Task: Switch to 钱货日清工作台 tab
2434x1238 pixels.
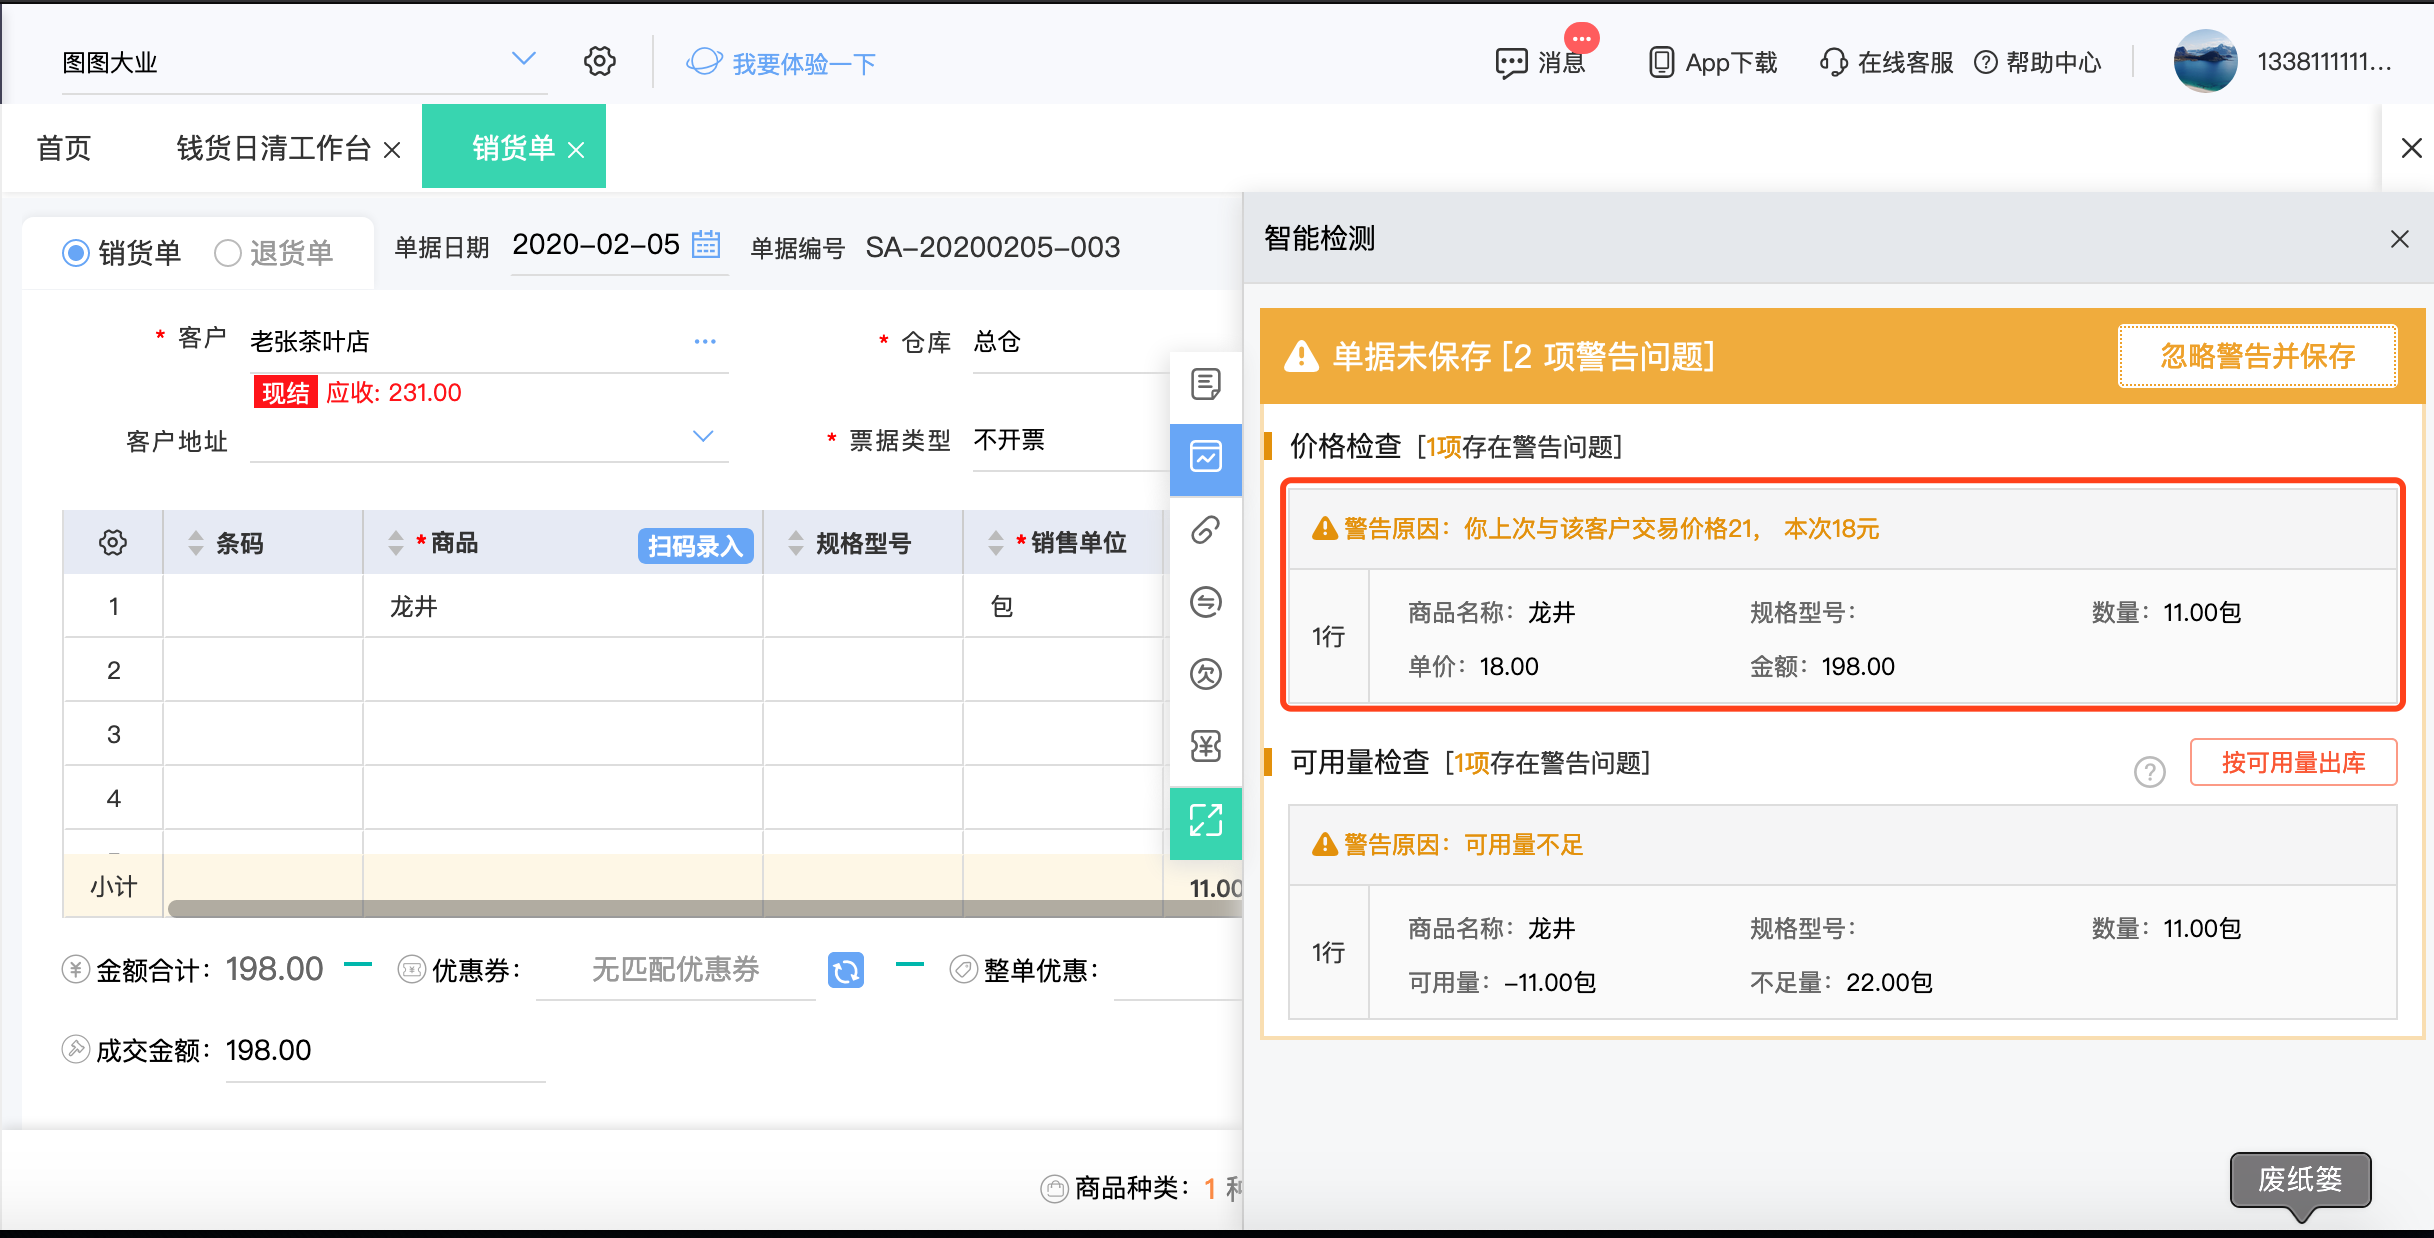Action: (x=276, y=148)
